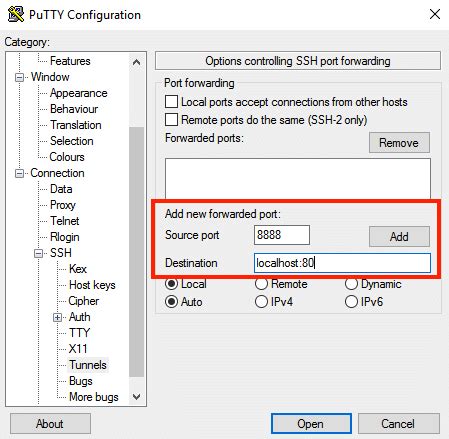Click the category list scroll up arrow
The width and height of the screenshot is (449, 439).
pos(136,62)
